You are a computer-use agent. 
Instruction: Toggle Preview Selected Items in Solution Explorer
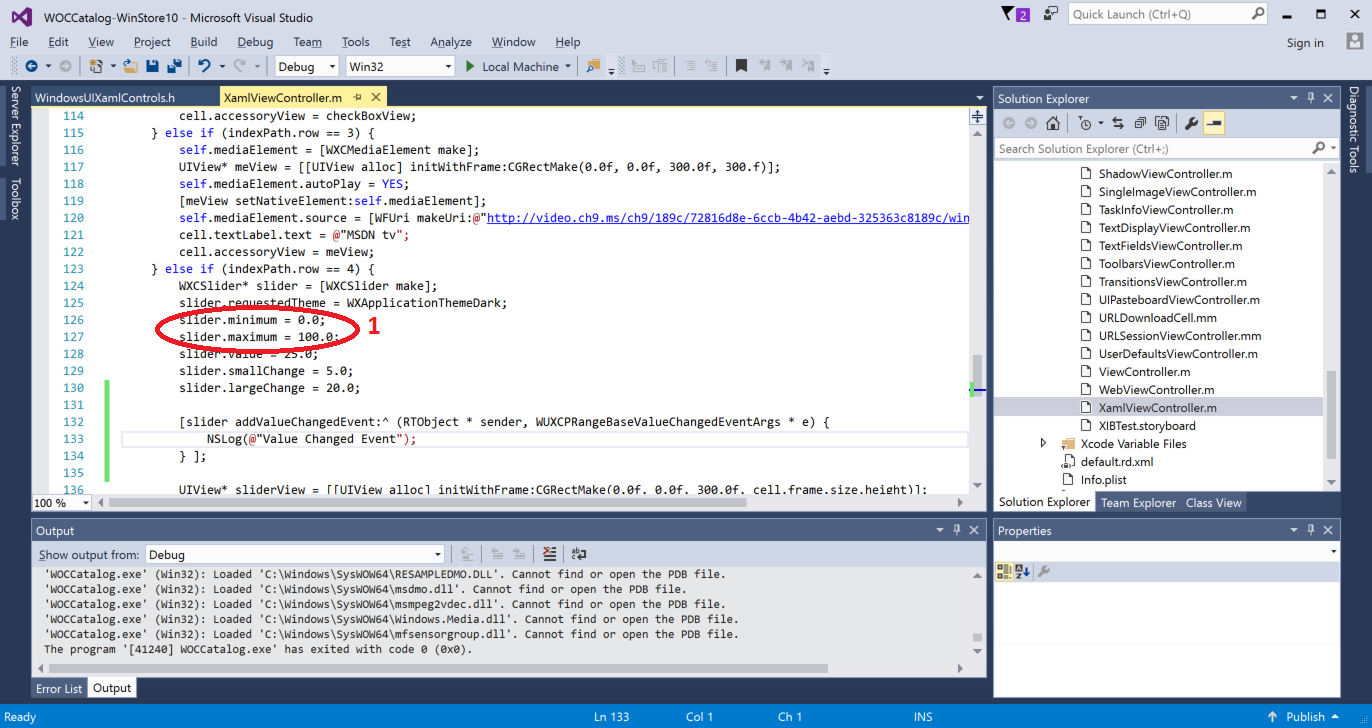(1214, 123)
